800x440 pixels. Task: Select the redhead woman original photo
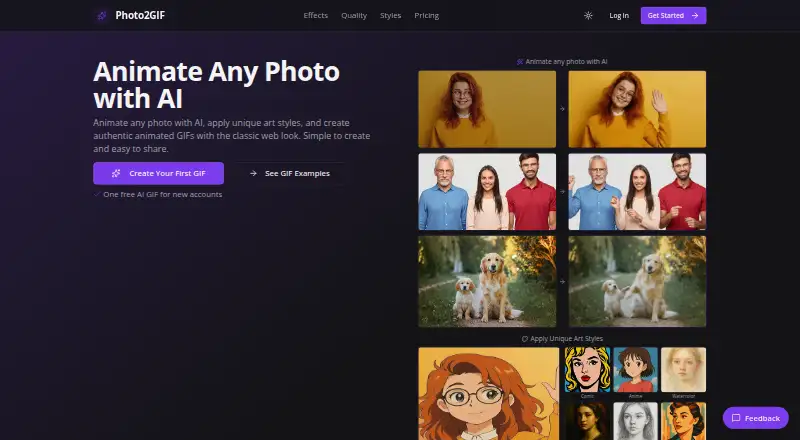pos(487,109)
